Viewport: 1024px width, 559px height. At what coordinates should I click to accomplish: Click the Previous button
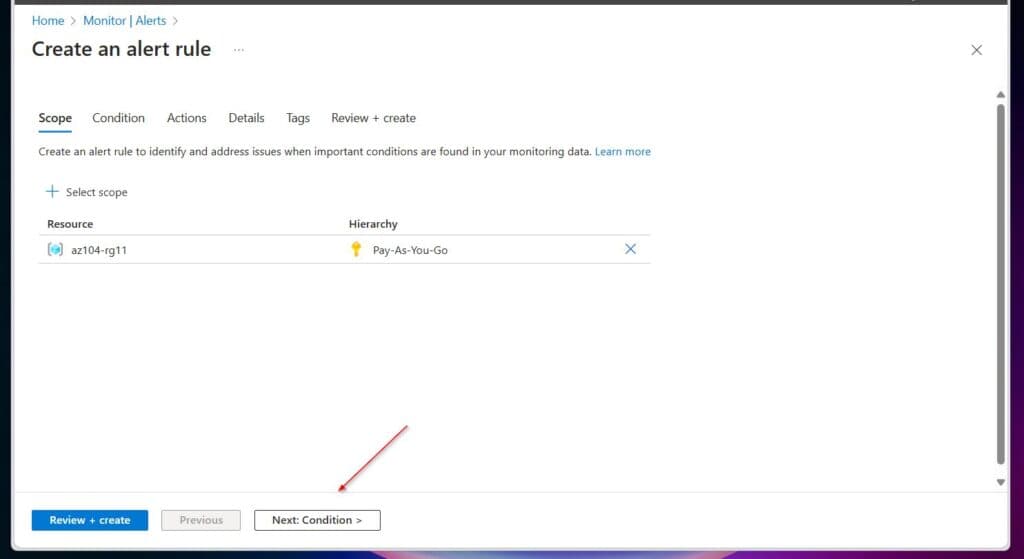[x=201, y=520]
